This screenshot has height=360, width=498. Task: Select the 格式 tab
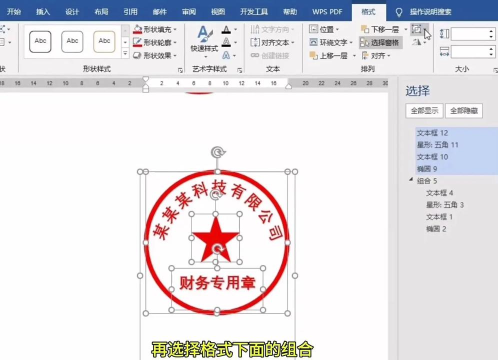tap(369, 12)
